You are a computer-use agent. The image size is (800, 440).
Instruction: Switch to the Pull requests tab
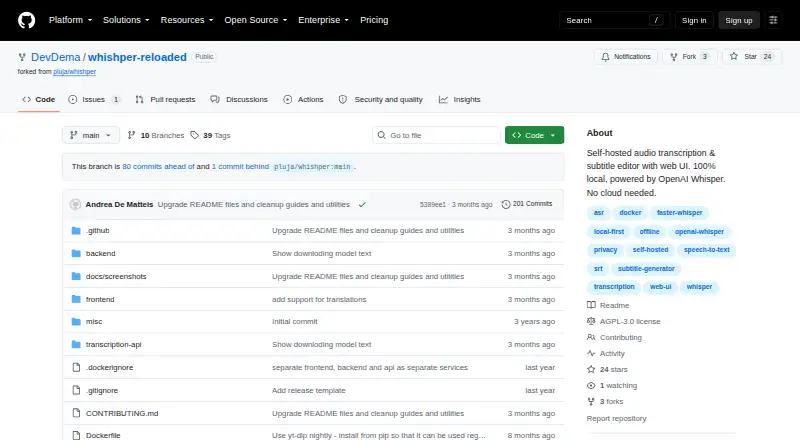[165, 100]
